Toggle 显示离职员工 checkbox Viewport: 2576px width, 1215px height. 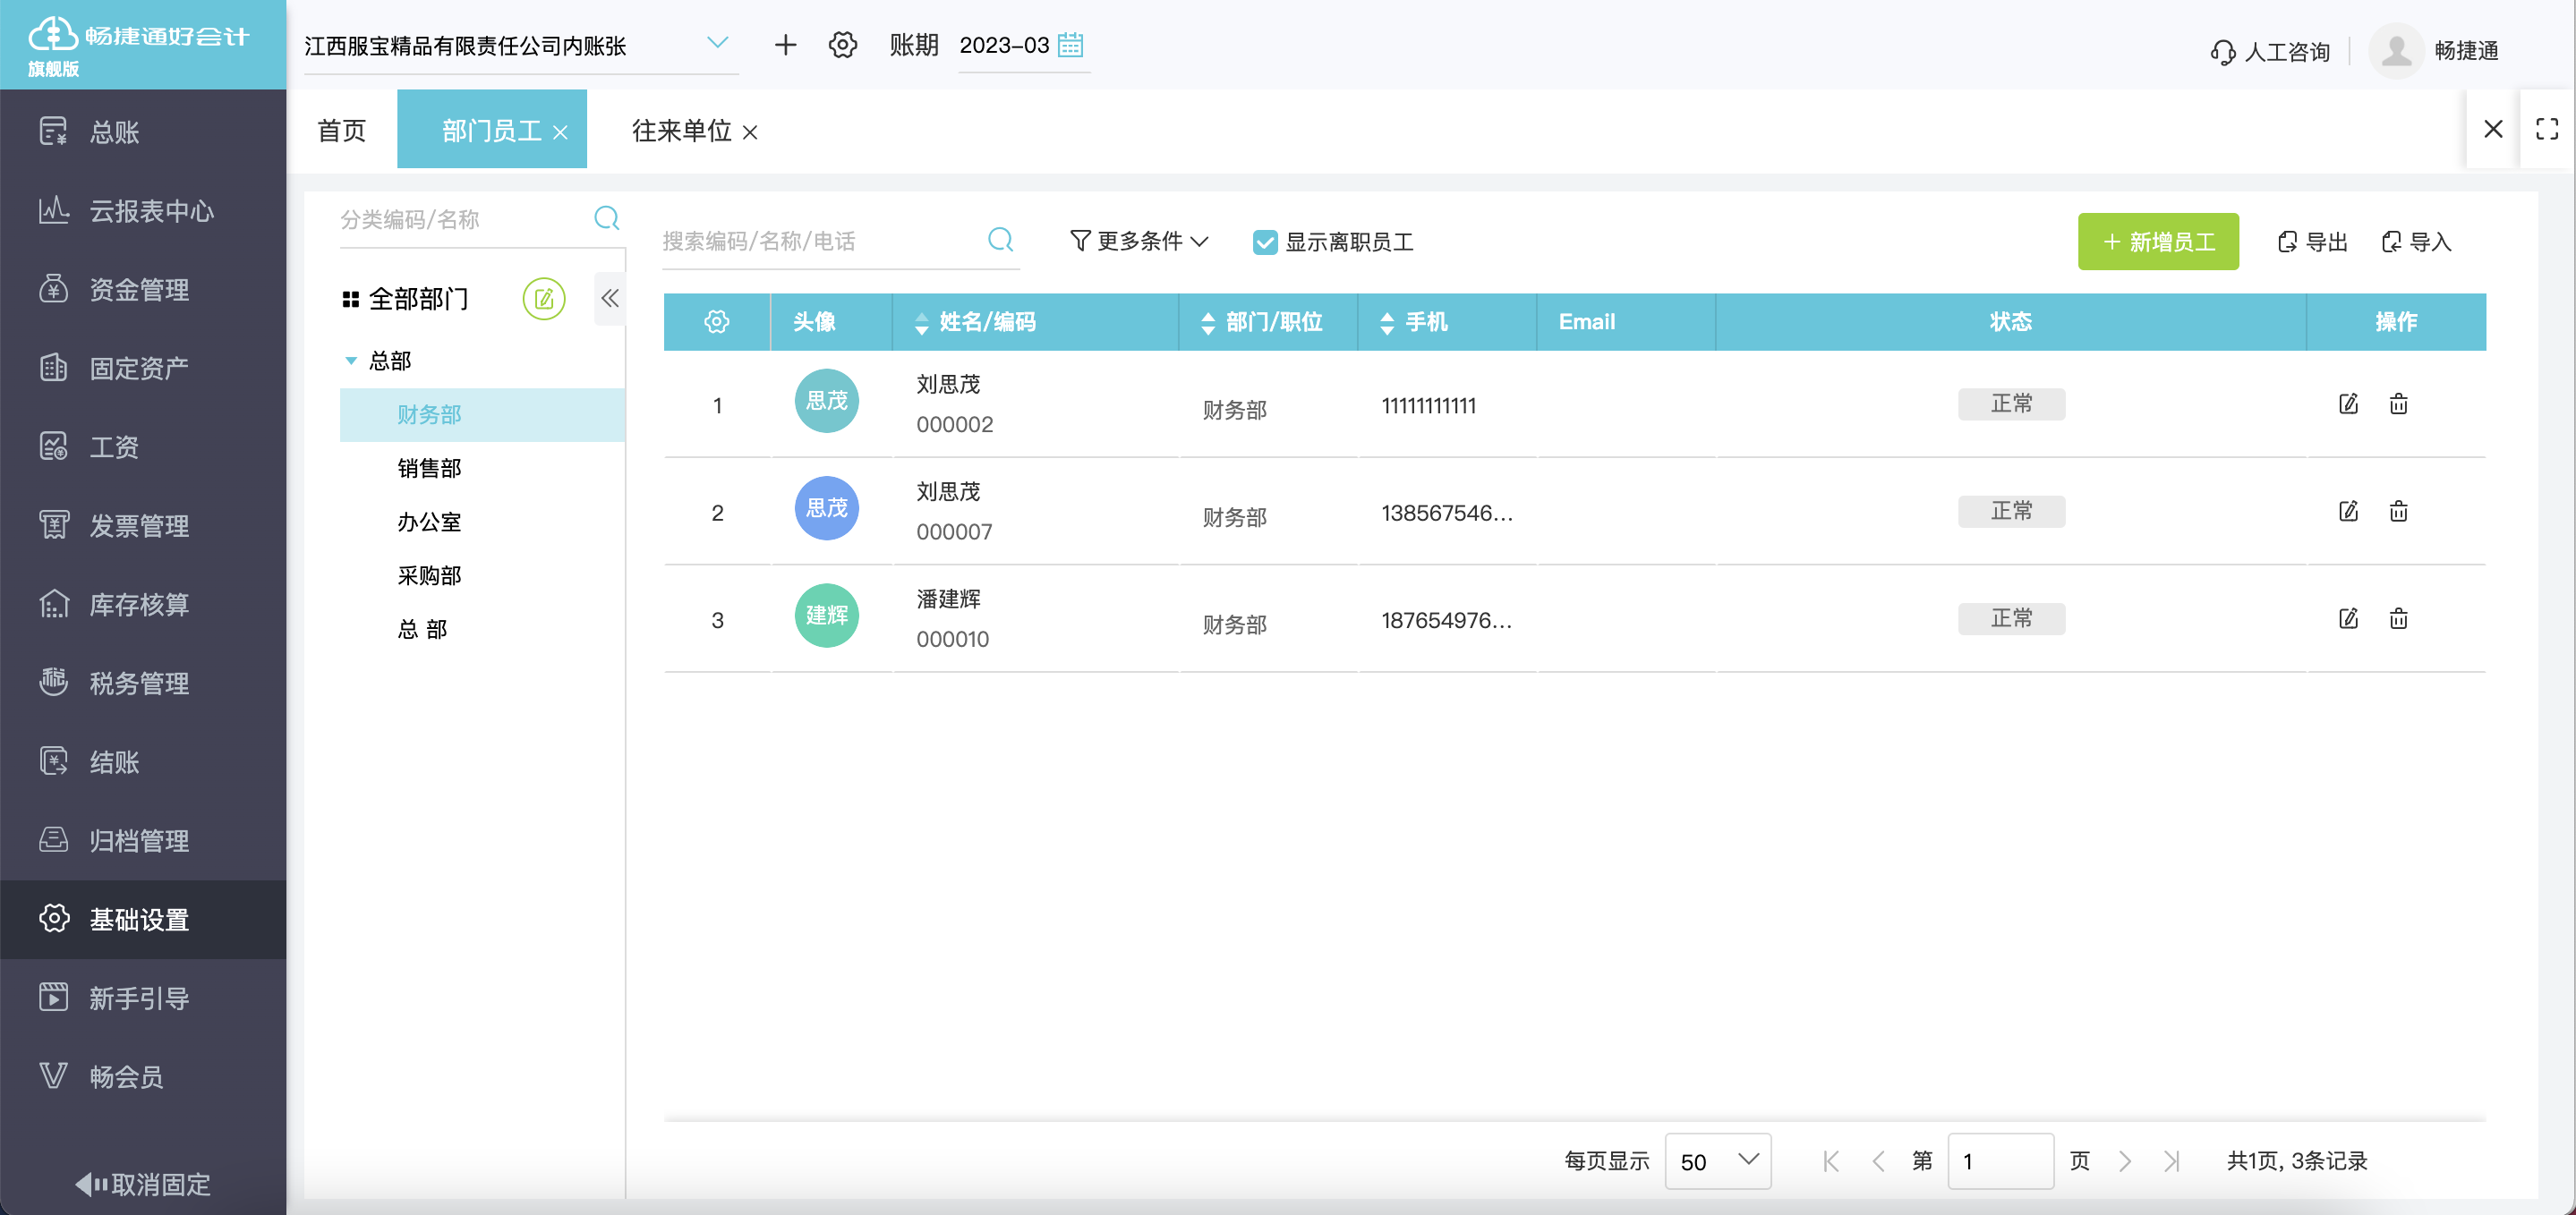click(x=1260, y=243)
